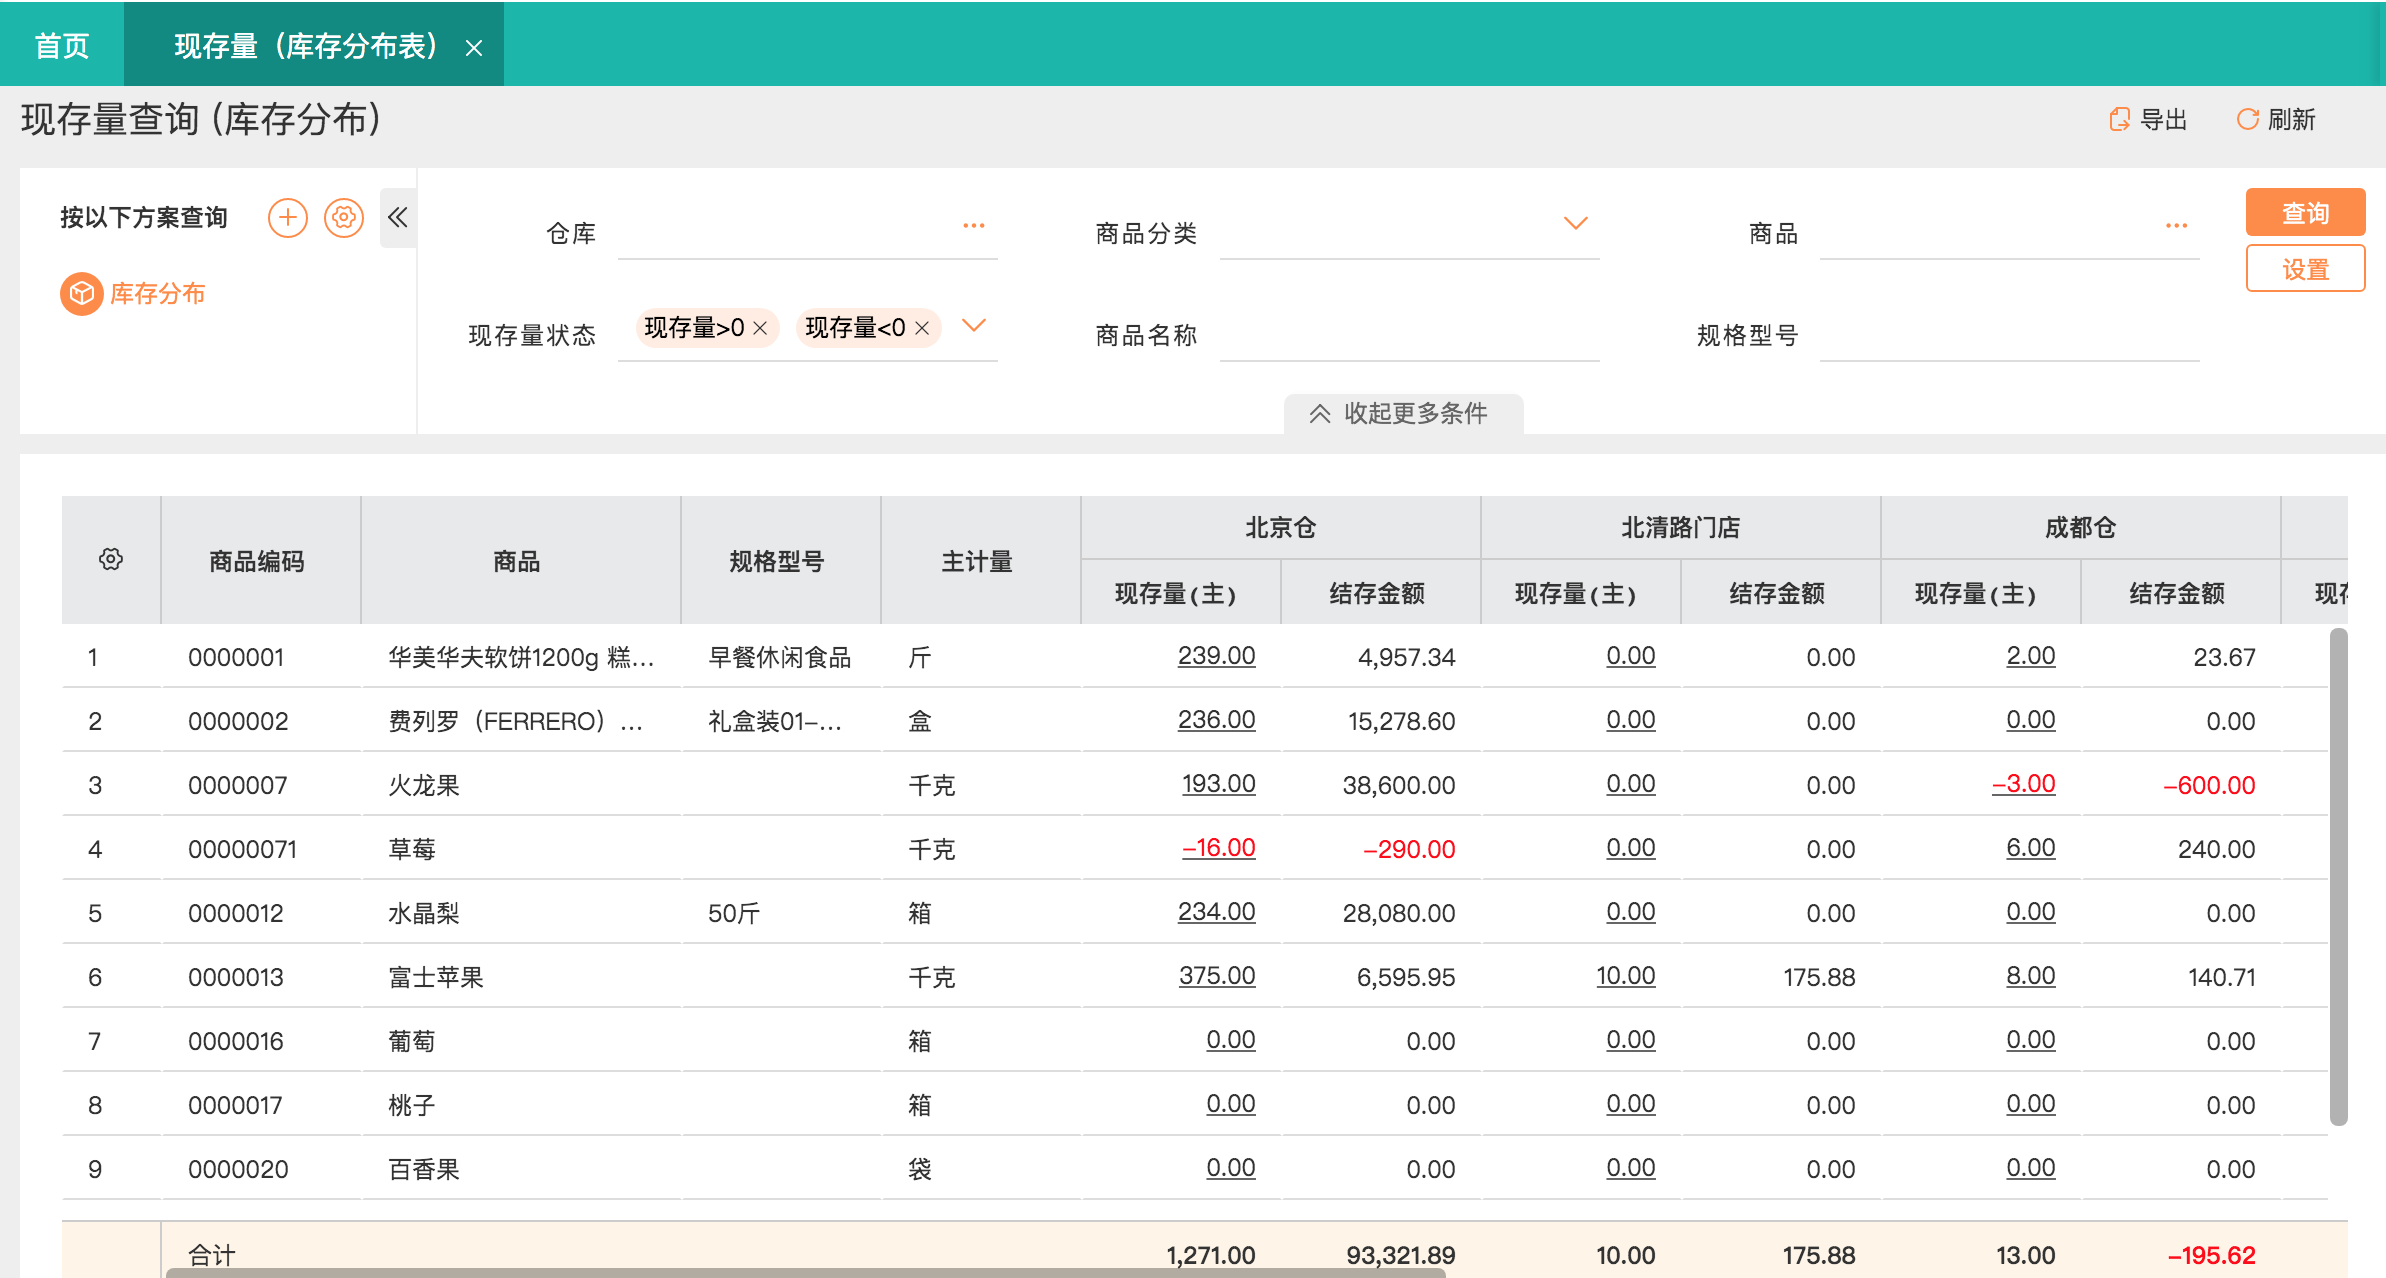Click the 首页 home tab
Screen dimensions: 2386x1278
60,44
